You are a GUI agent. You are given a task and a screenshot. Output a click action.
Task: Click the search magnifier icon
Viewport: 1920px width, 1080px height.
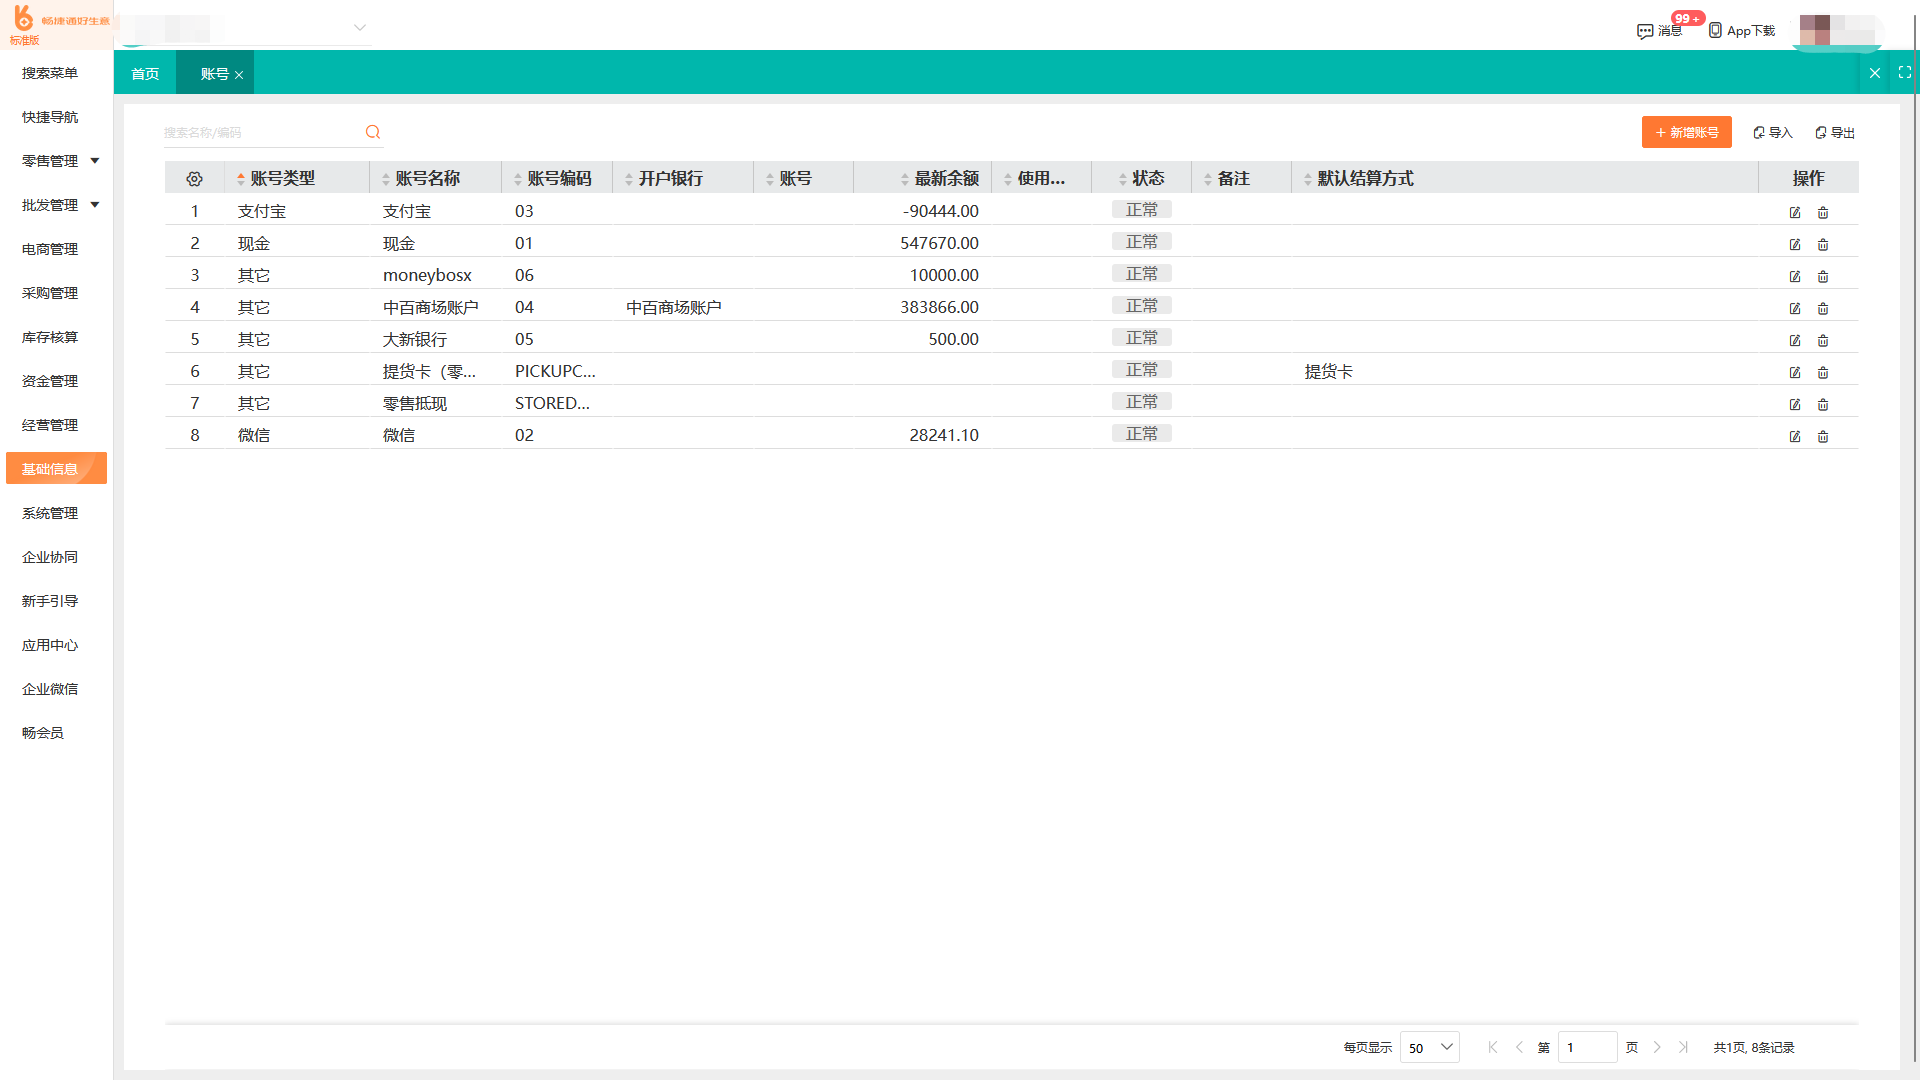[x=373, y=132]
